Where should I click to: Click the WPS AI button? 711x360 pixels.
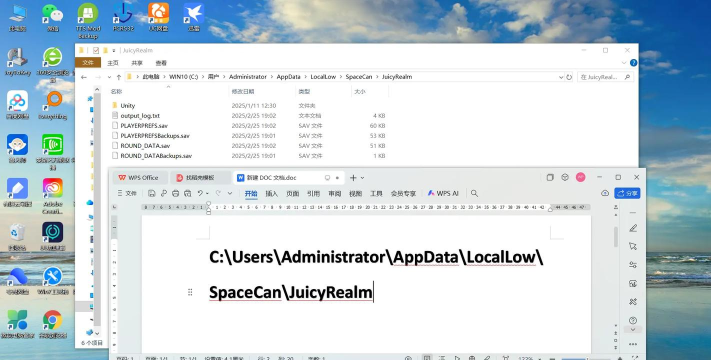tap(443, 193)
